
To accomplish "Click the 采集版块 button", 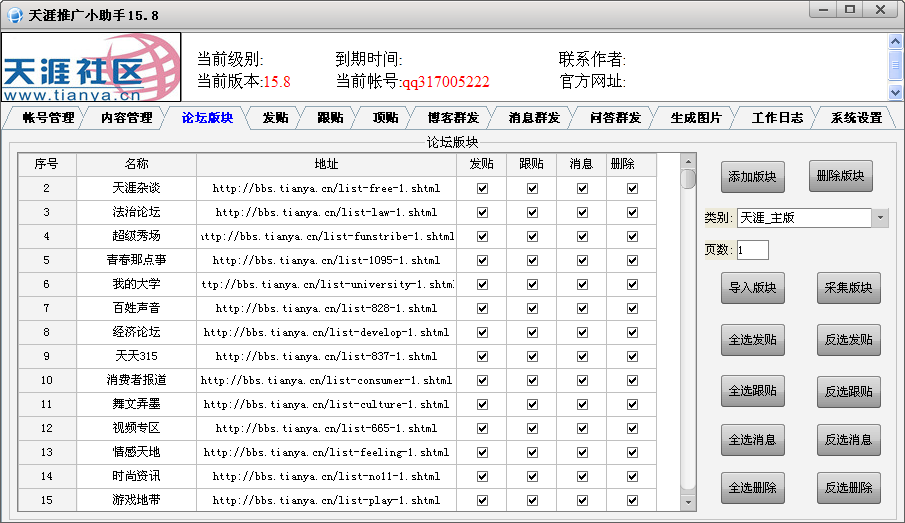I will [848, 288].
